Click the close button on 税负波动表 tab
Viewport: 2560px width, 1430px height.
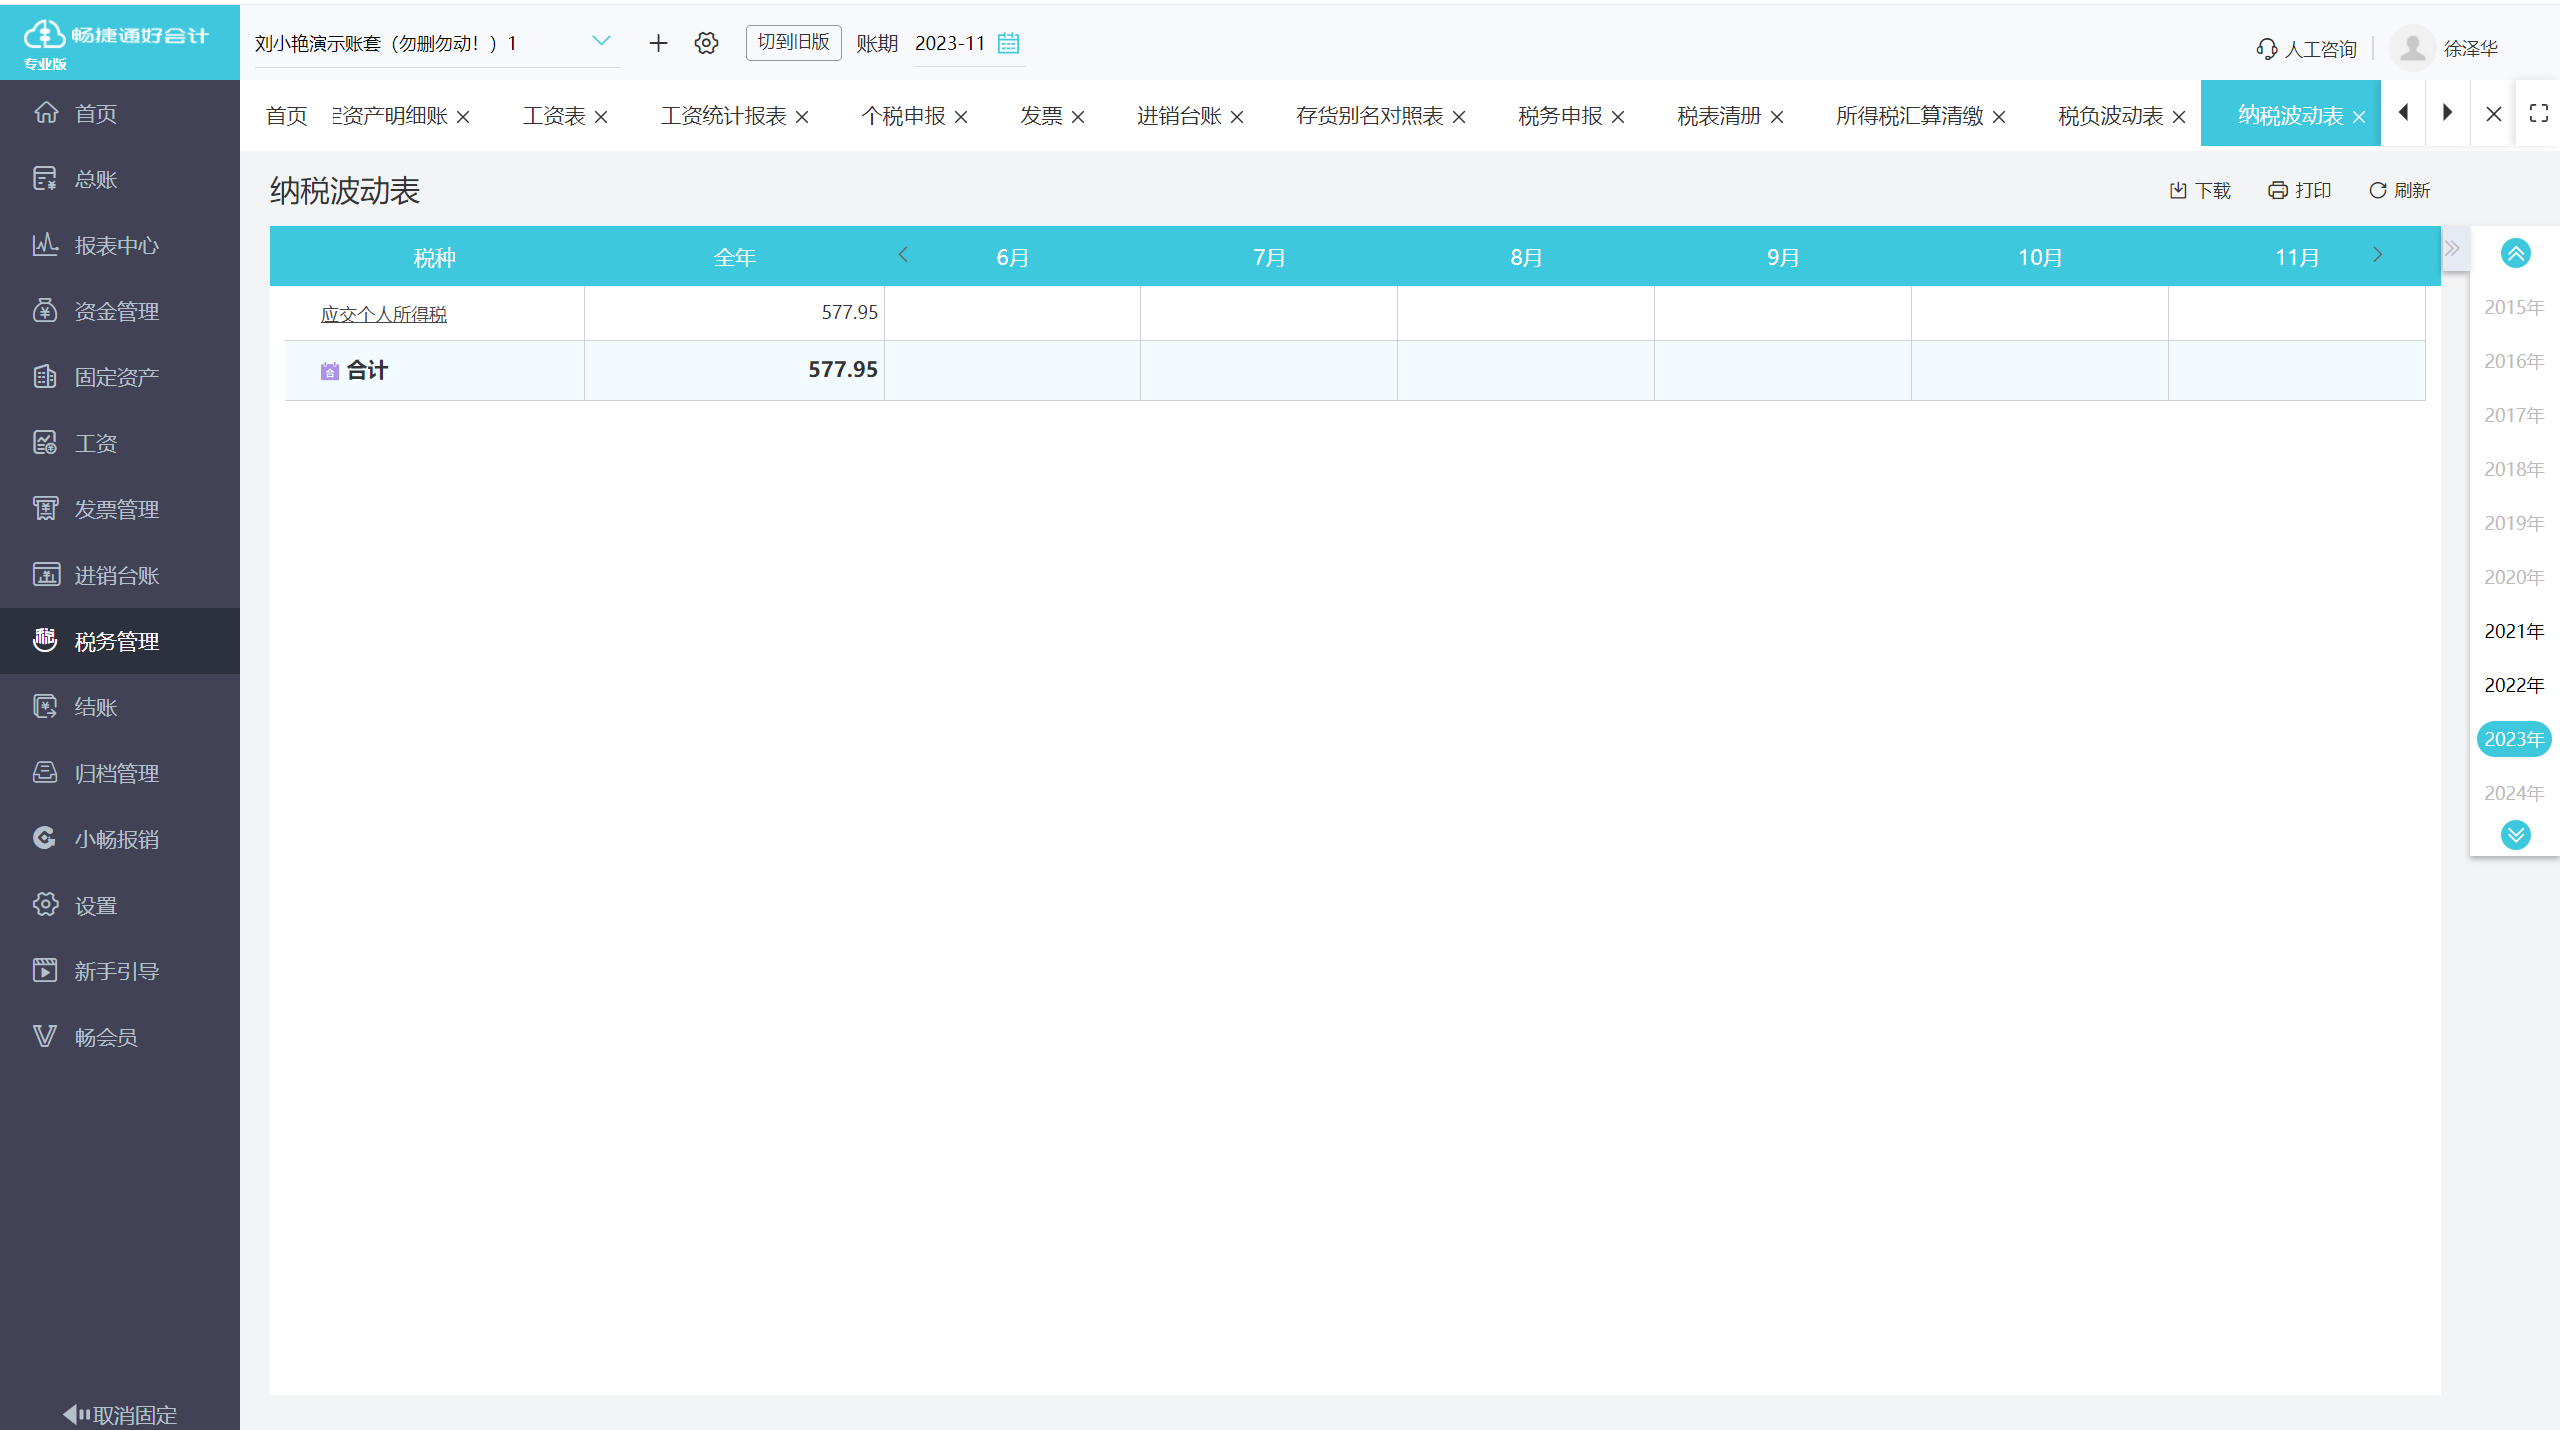click(x=2180, y=114)
